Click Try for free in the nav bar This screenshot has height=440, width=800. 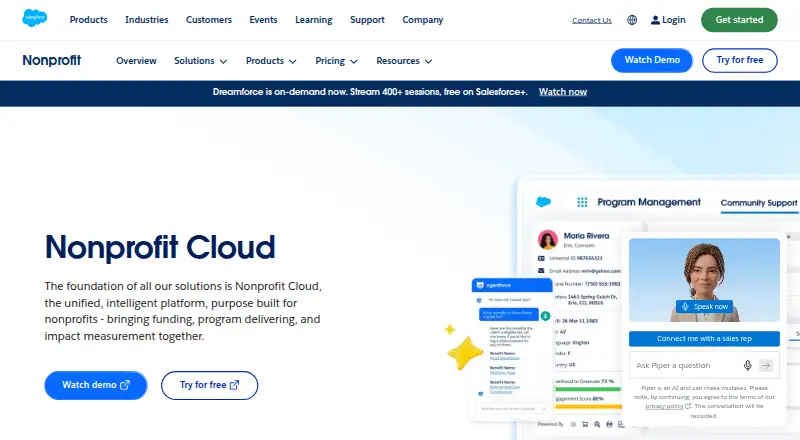[x=740, y=60]
